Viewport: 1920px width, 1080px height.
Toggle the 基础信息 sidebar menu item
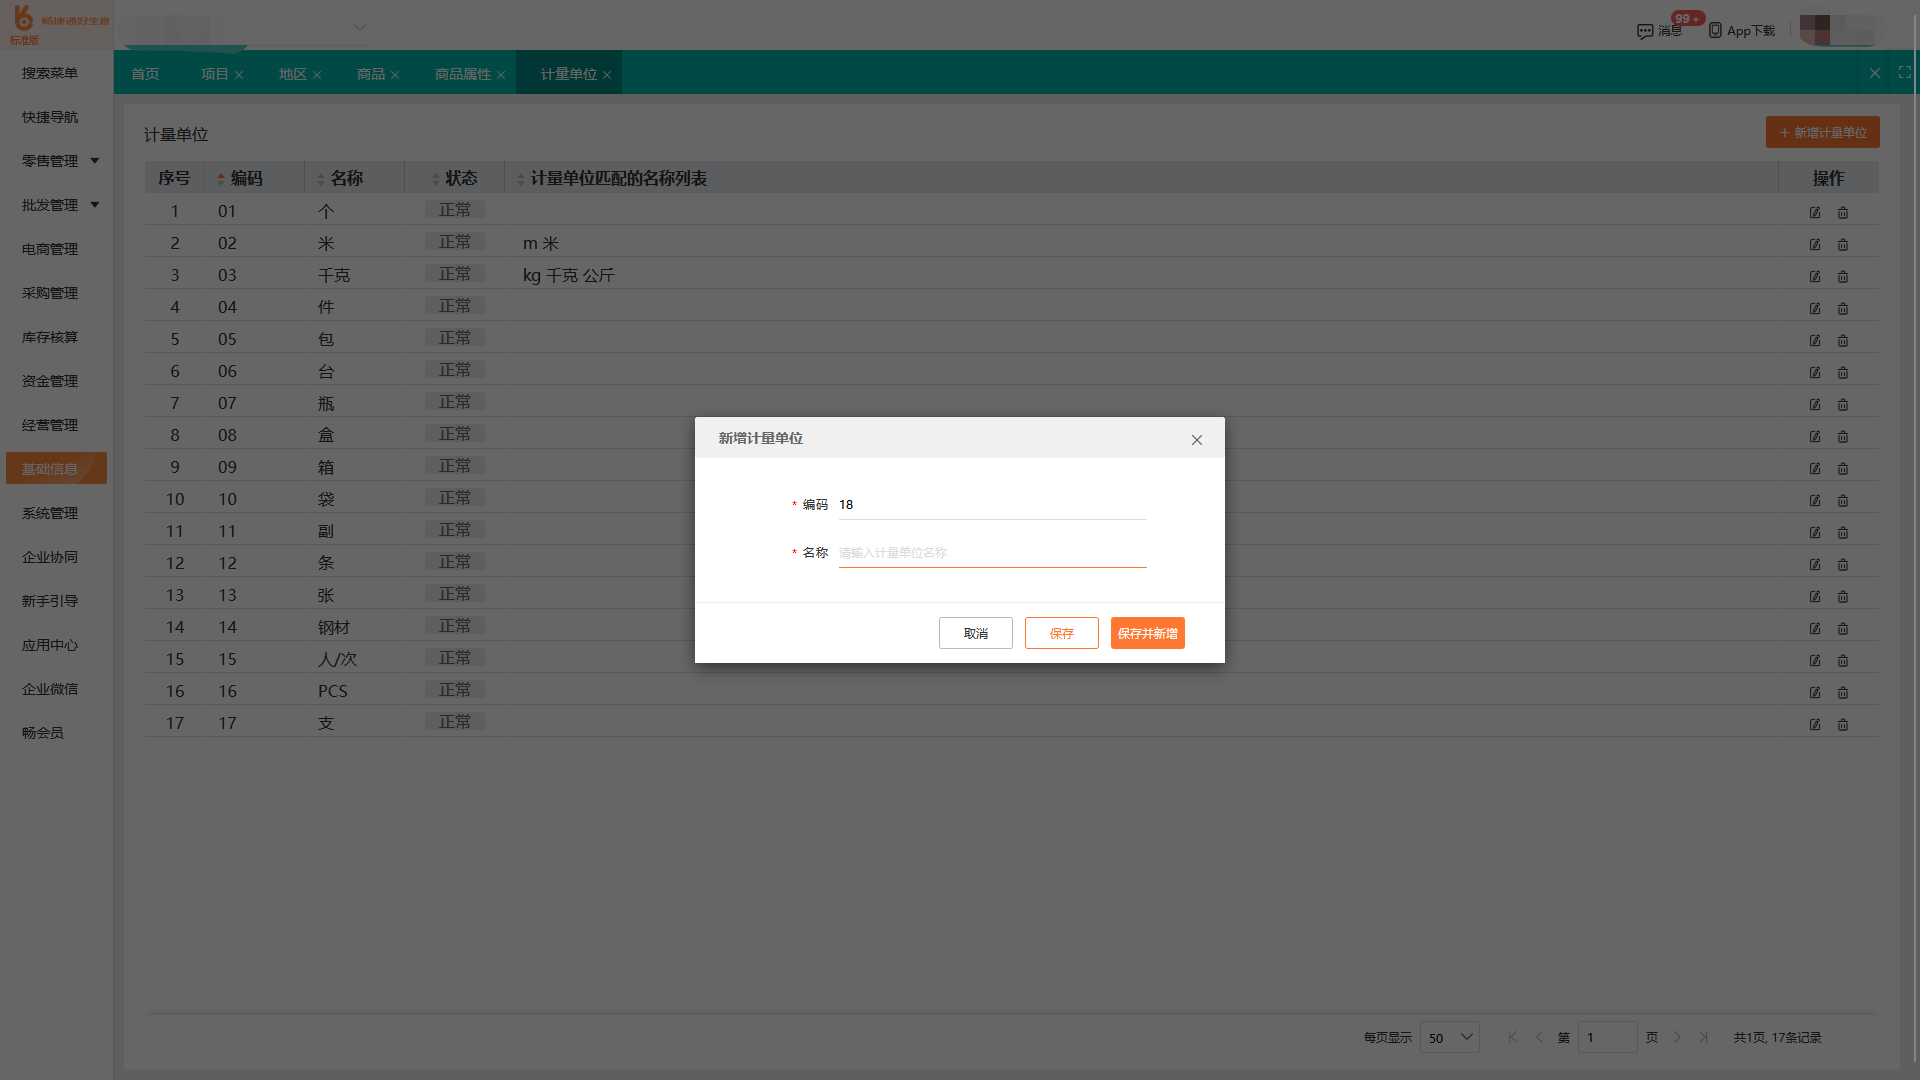coord(55,468)
